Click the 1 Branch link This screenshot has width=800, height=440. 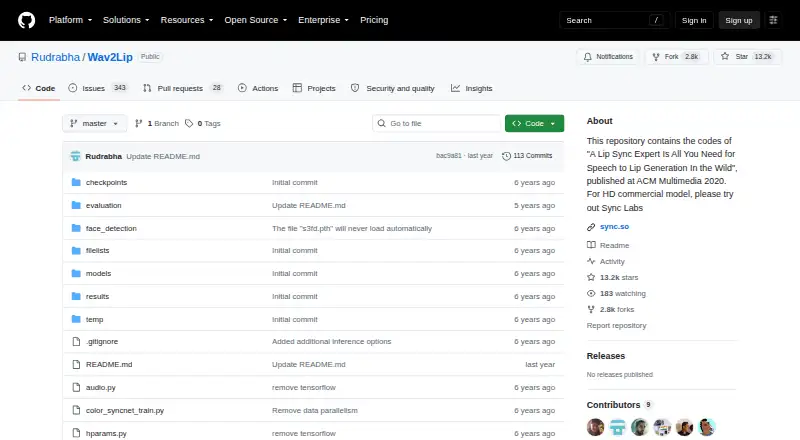point(157,124)
